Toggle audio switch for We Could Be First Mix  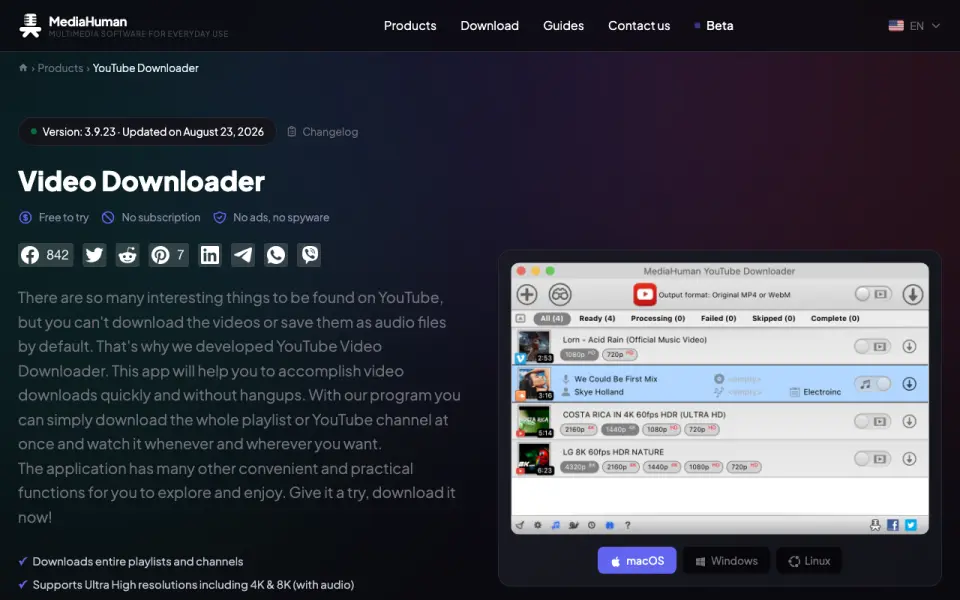click(872, 384)
